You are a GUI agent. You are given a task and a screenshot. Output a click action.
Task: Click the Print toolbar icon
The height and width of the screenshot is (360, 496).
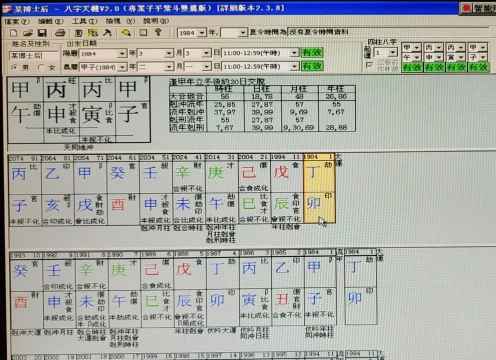pyautogui.click(x=60, y=33)
